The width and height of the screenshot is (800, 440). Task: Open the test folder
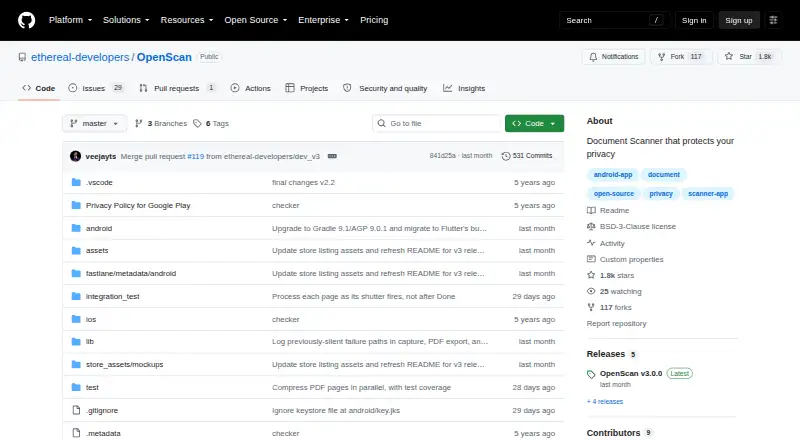(92, 387)
